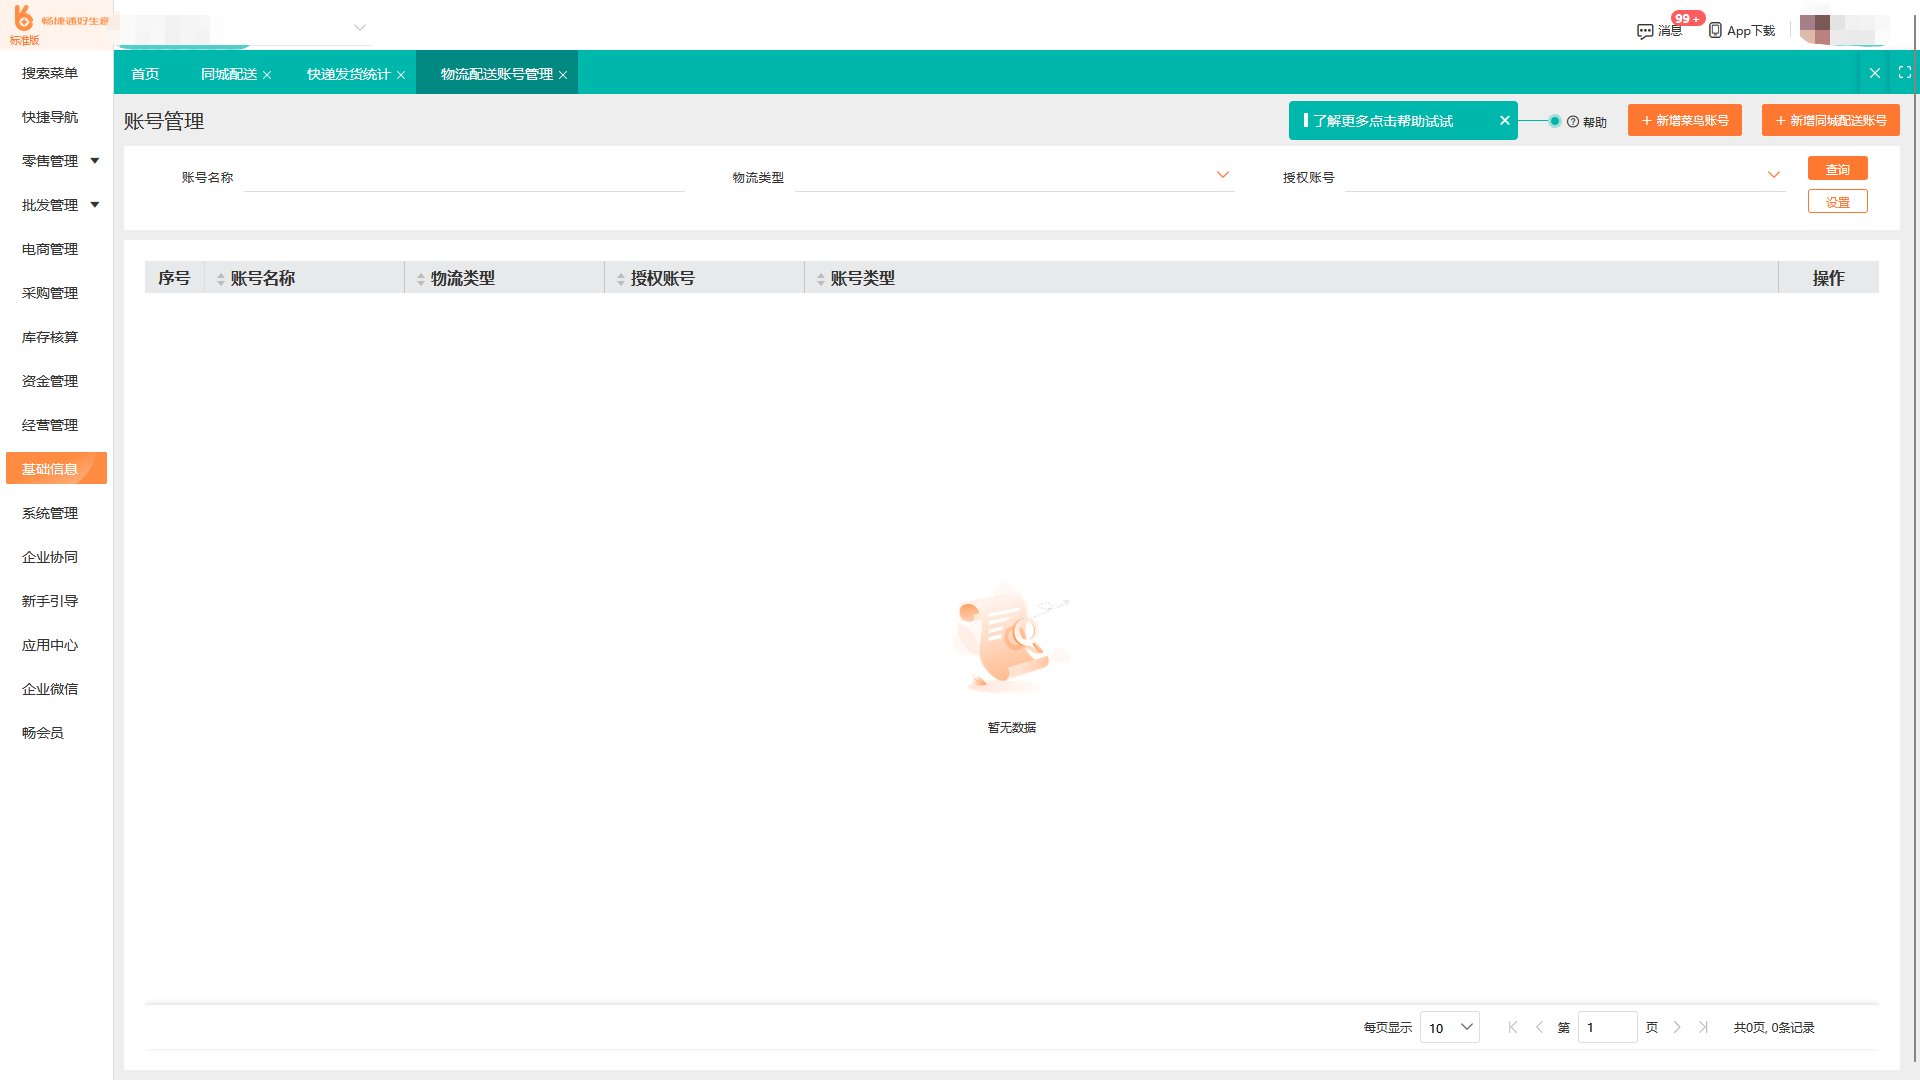Close the help tip banner
The width and height of the screenshot is (1920, 1080).
(1505, 120)
